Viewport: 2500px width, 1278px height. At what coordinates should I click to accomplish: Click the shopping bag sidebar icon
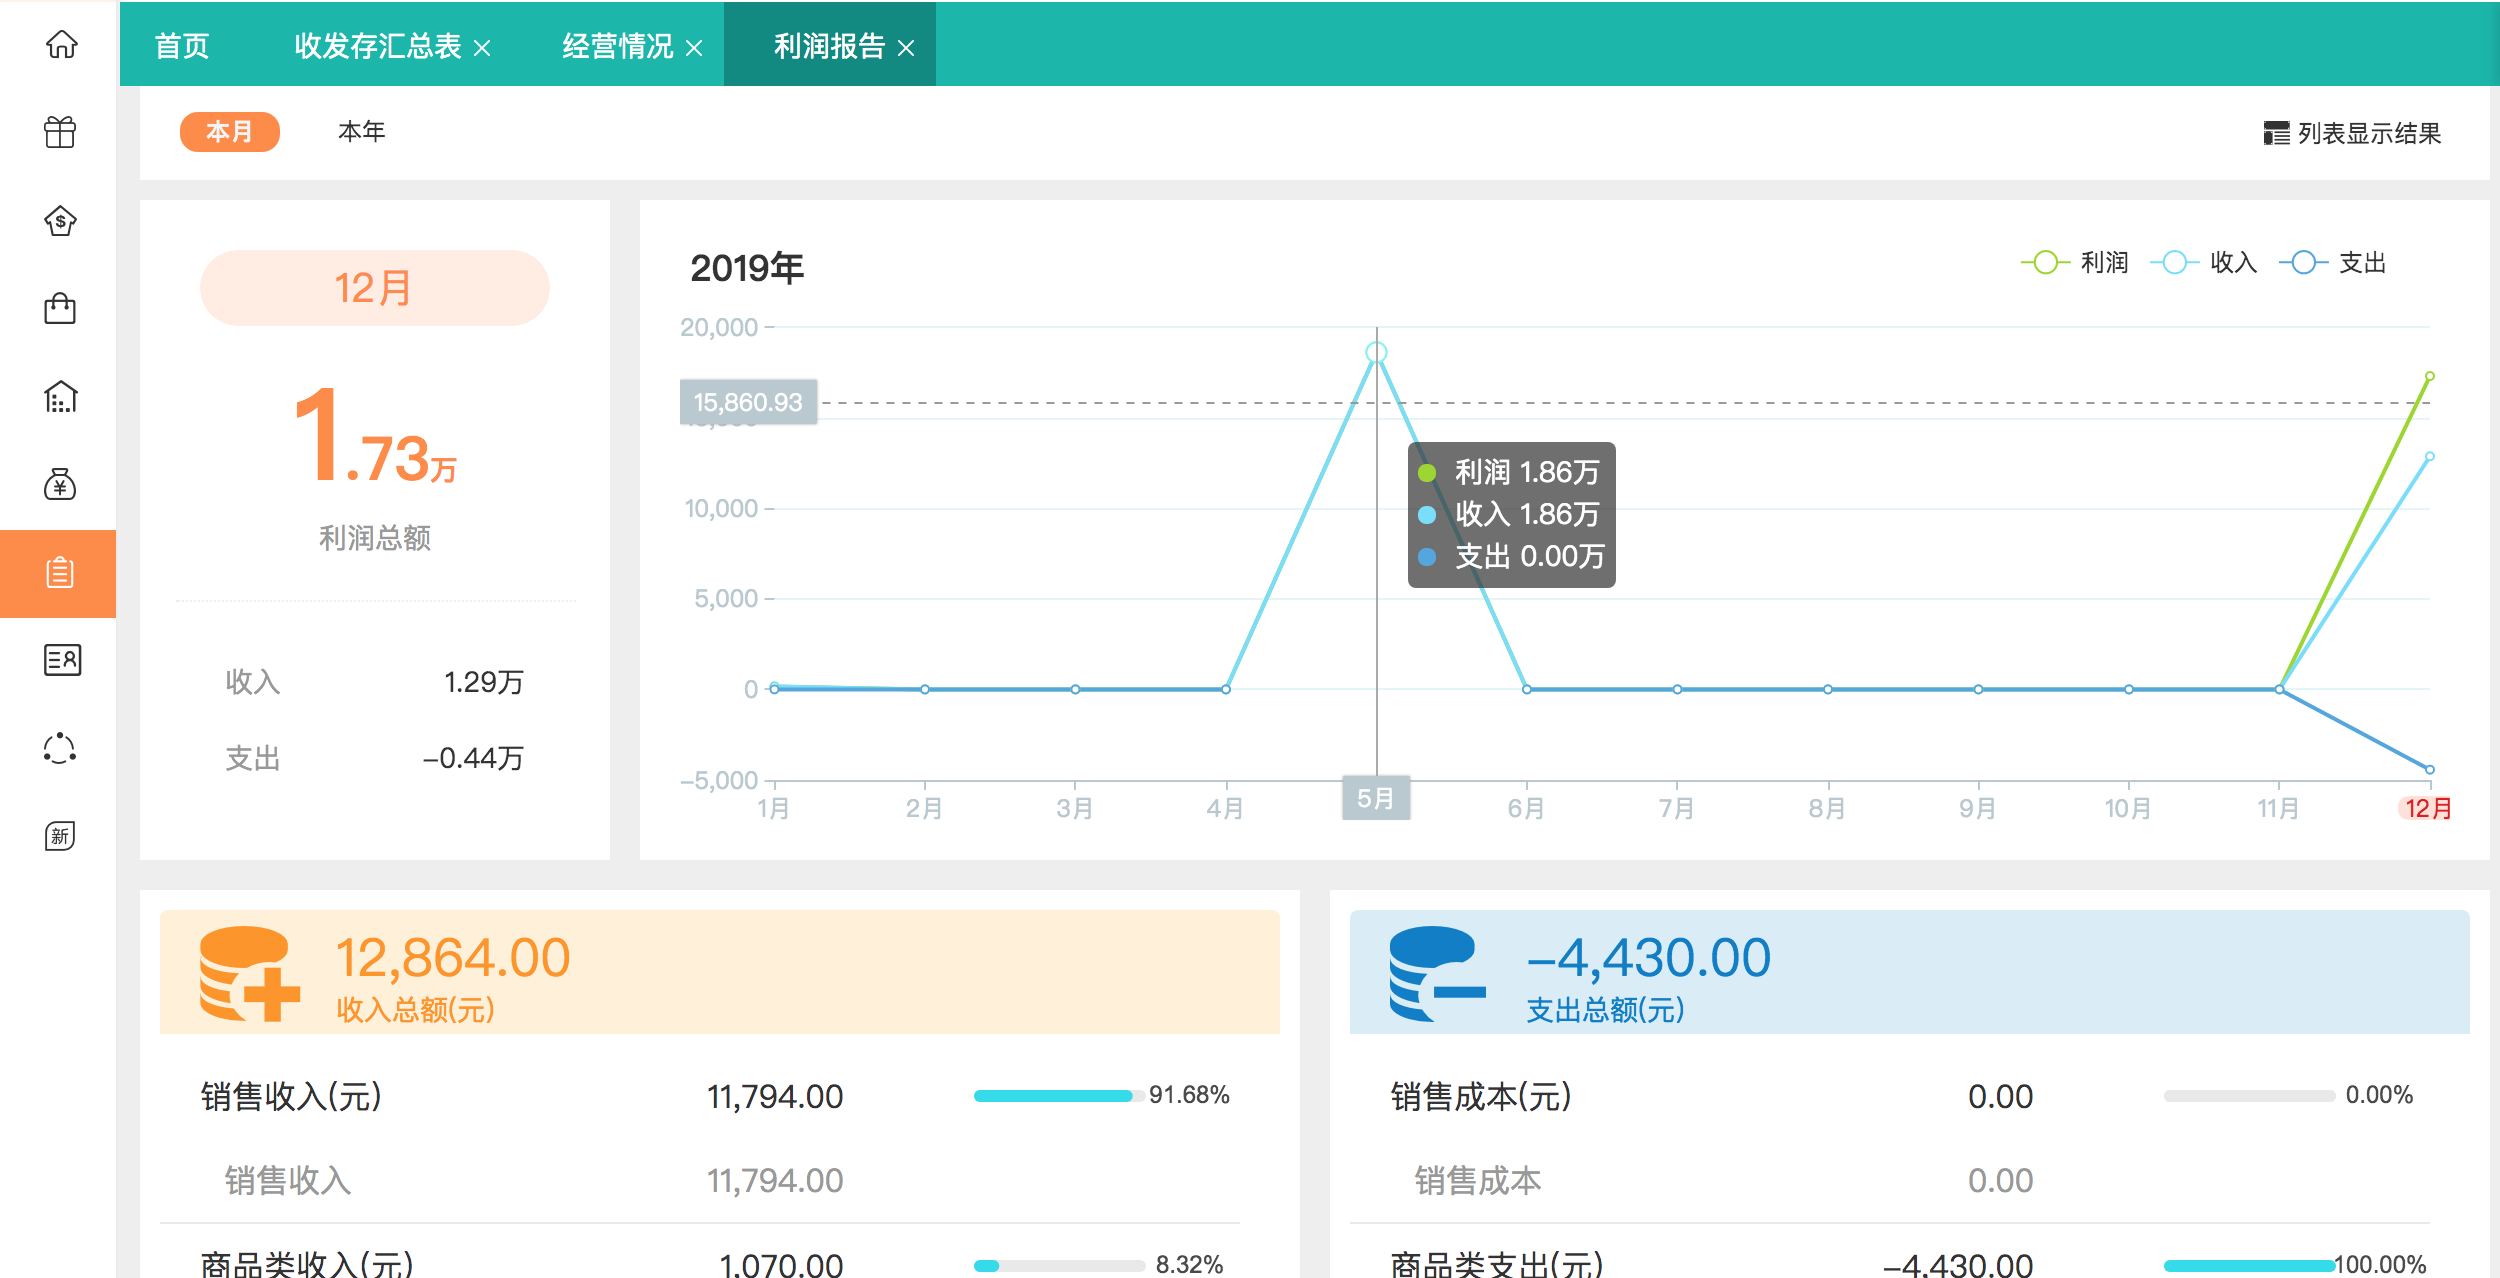click(x=62, y=308)
